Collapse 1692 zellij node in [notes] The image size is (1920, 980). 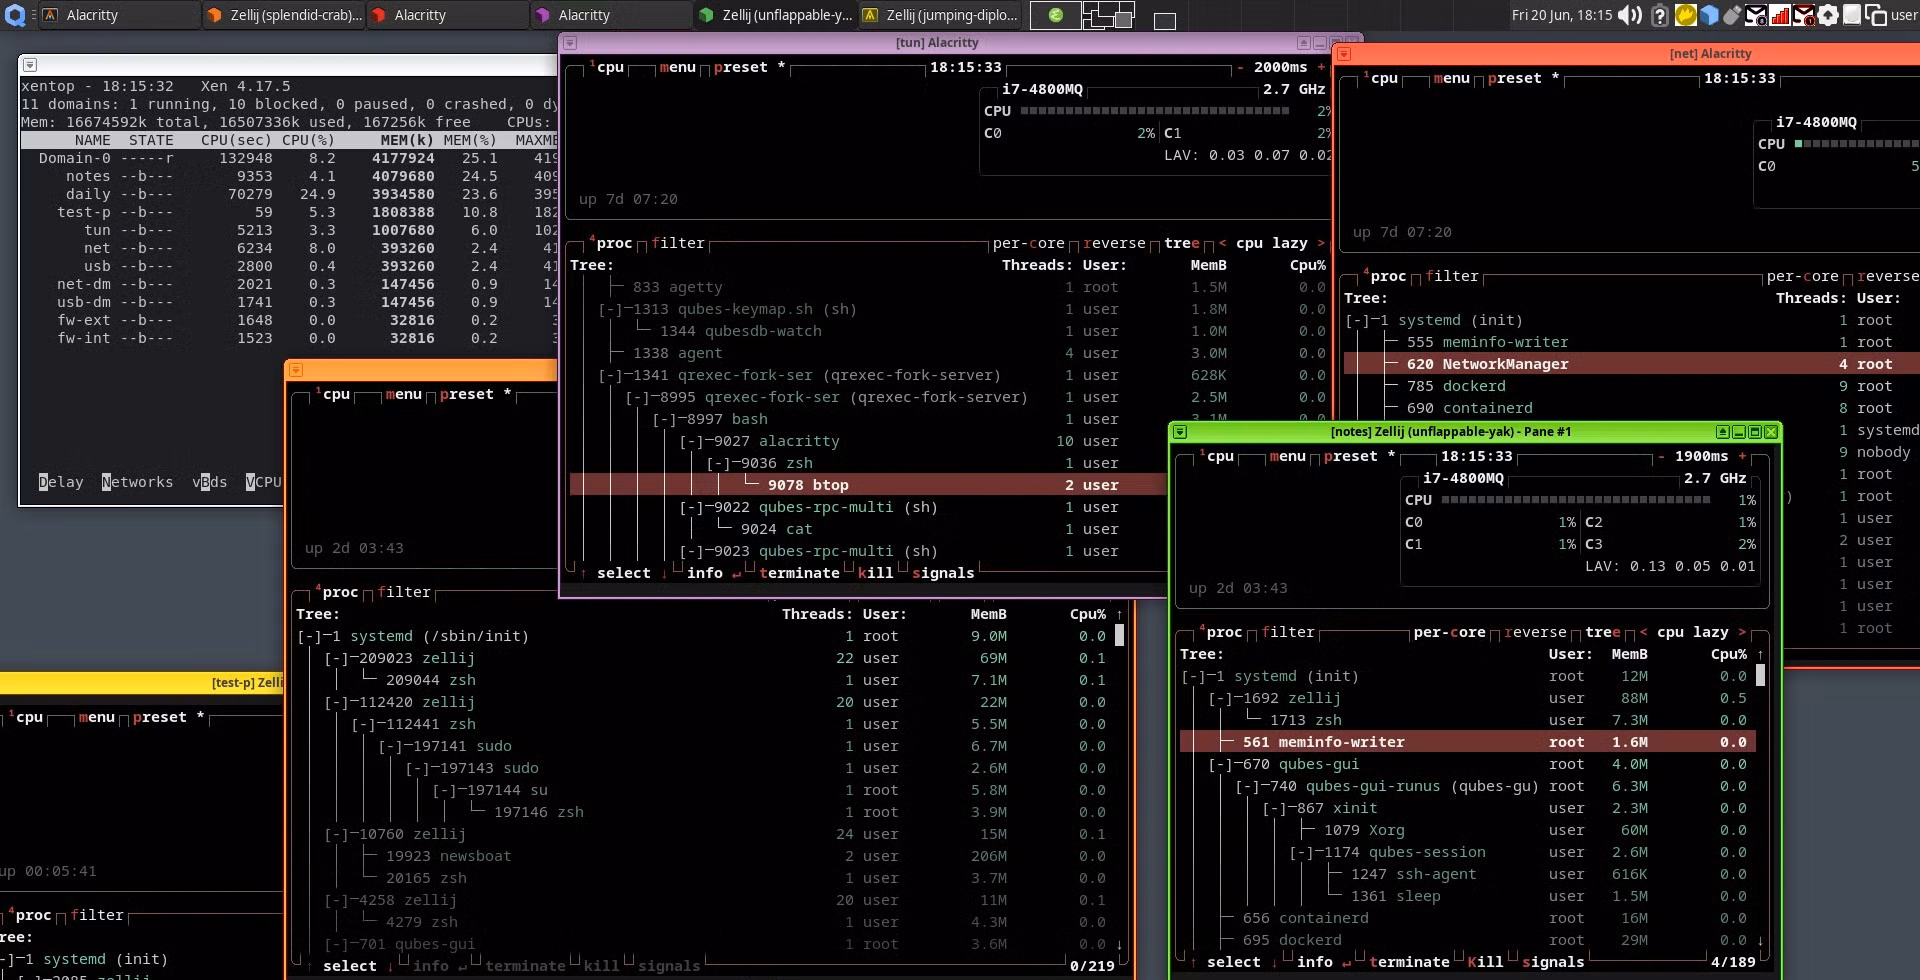[1220, 698]
